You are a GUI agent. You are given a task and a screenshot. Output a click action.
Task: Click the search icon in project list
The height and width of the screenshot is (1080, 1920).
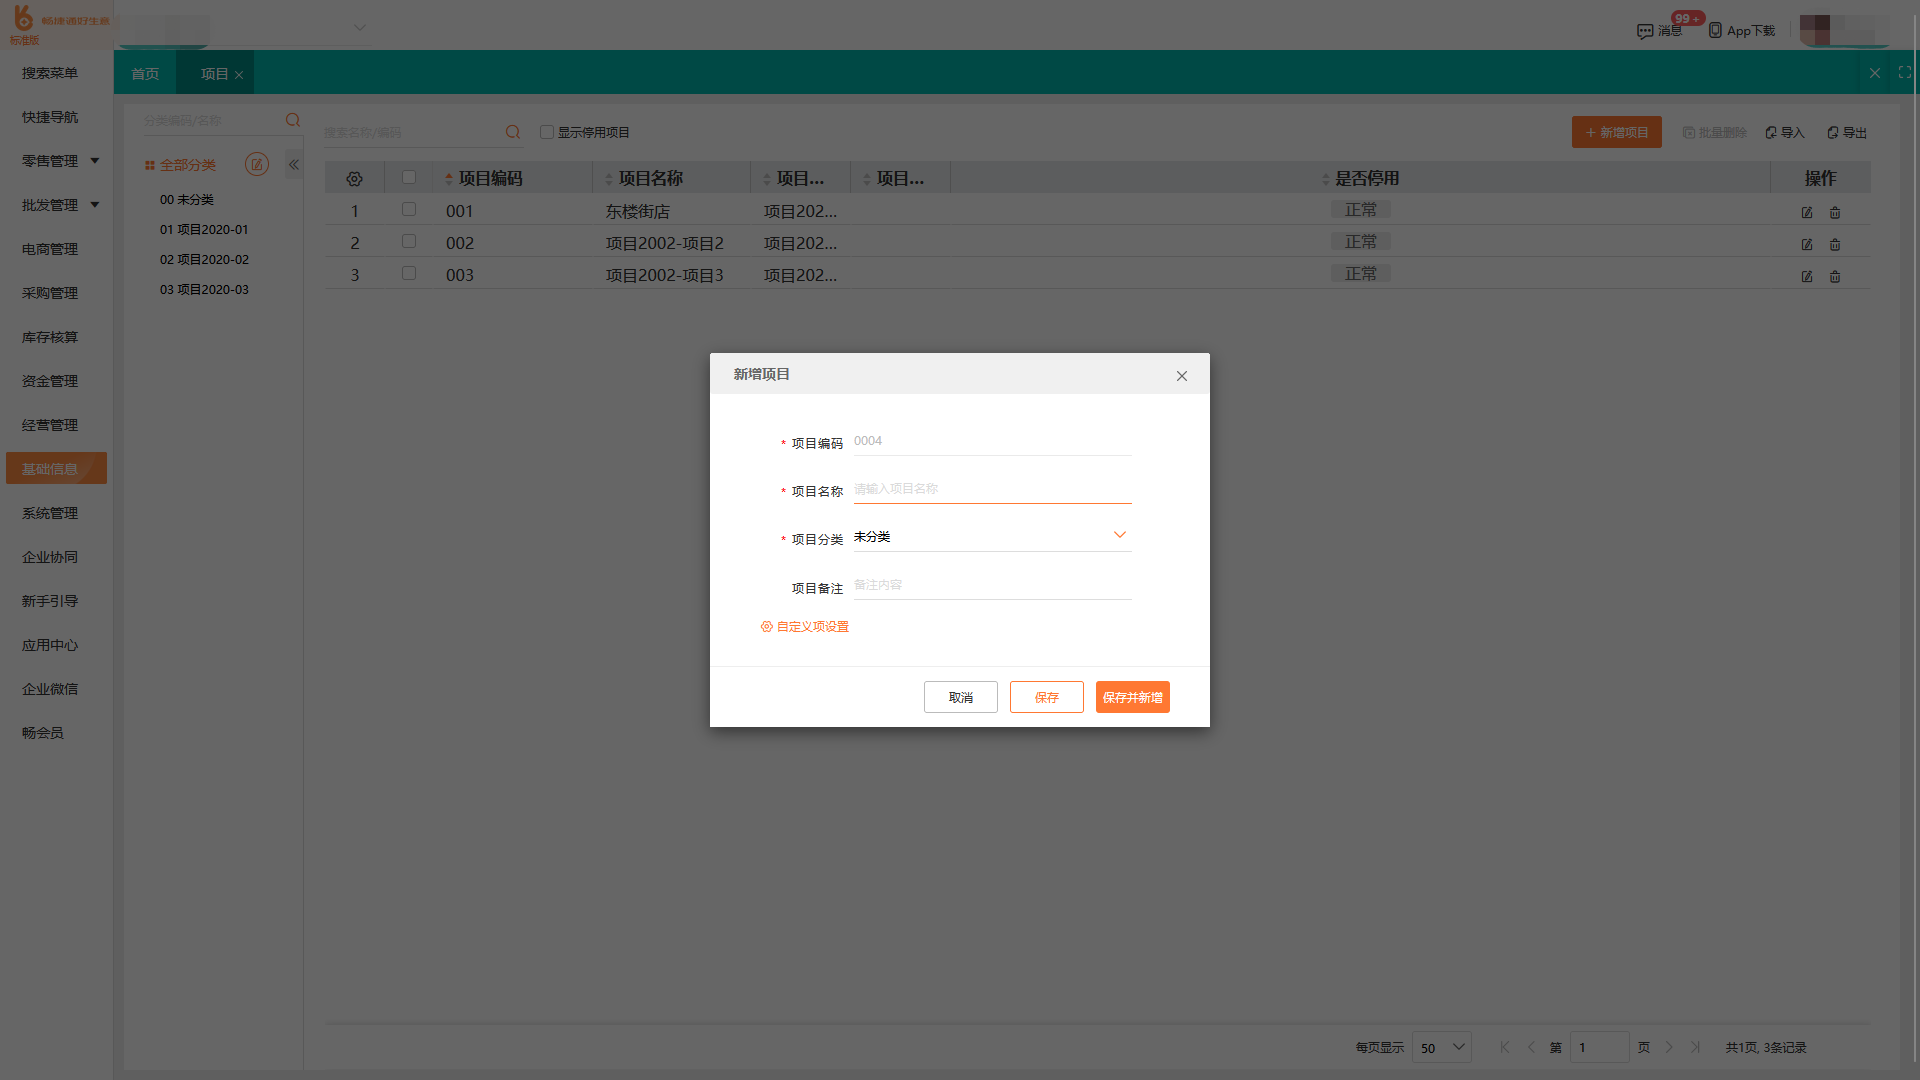513,132
